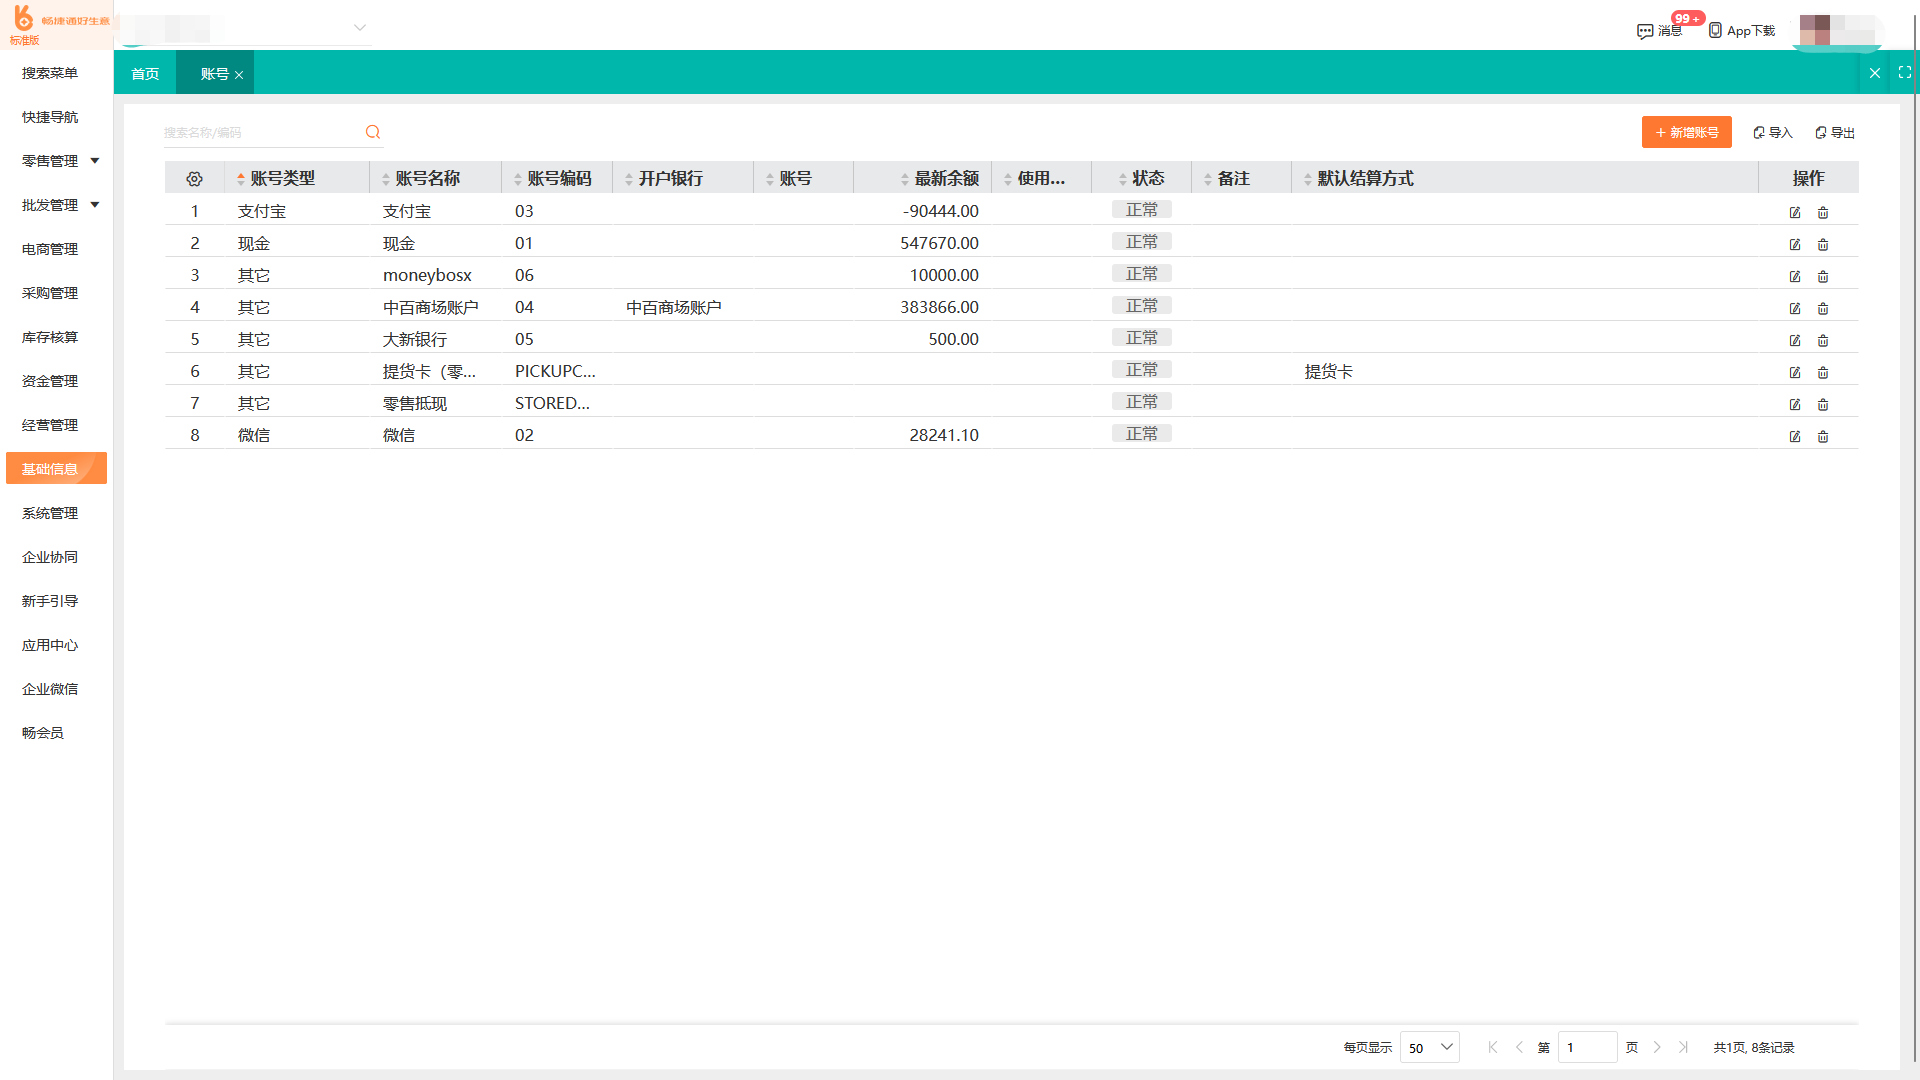Toggle 批发管理 menu item
This screenshot has height=1080, width=1920.
(x=59, y=204)
